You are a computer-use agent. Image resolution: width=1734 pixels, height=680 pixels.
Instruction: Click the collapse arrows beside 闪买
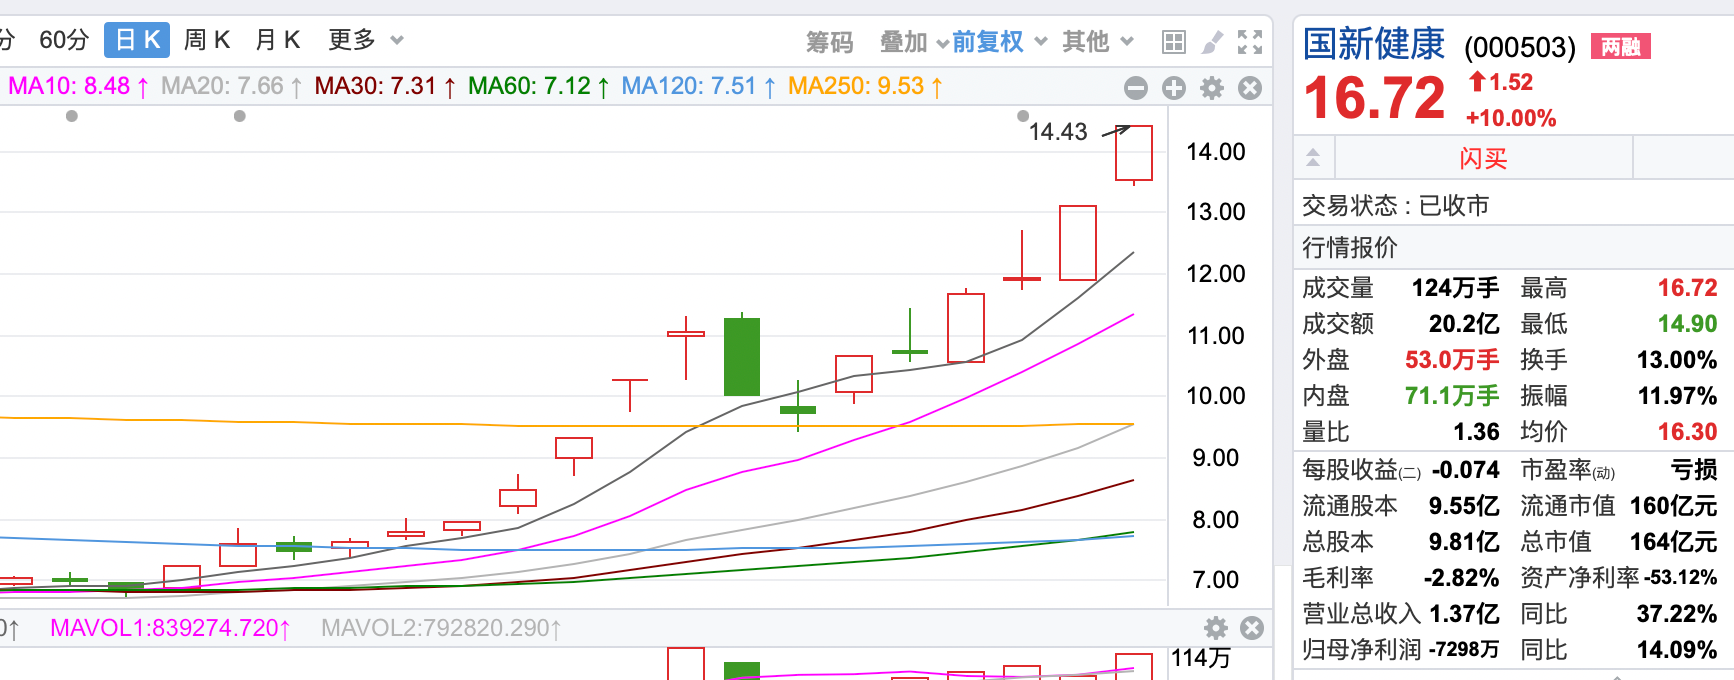(x=1313, y=158)
